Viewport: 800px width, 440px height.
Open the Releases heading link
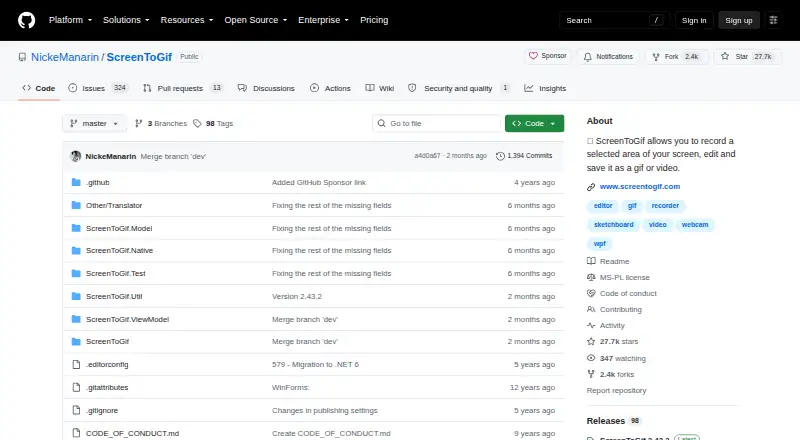tap(606, 421)
